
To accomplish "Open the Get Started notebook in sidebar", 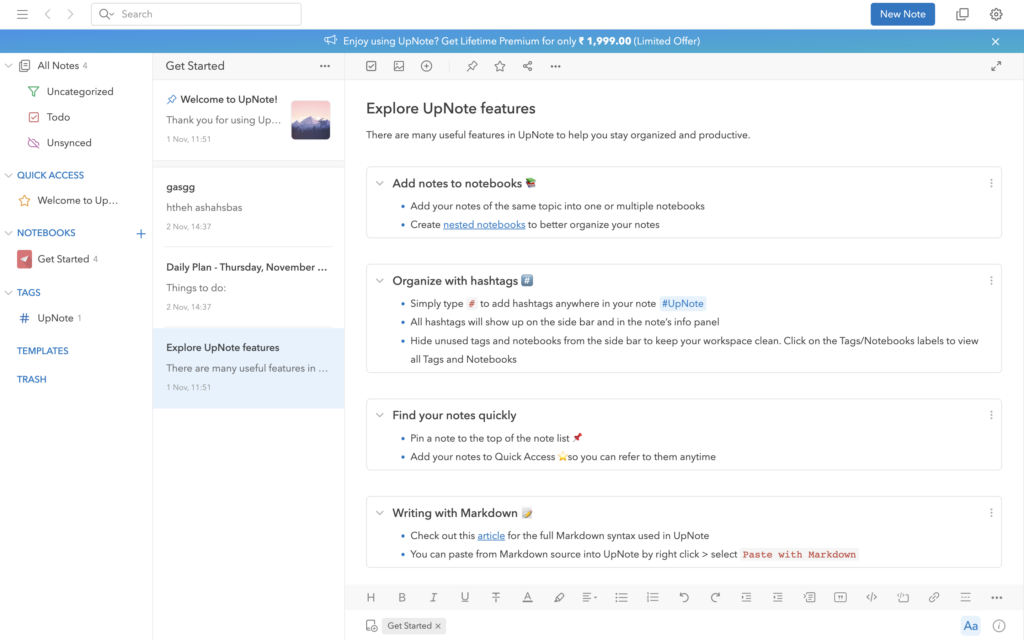I will [63, 259].
